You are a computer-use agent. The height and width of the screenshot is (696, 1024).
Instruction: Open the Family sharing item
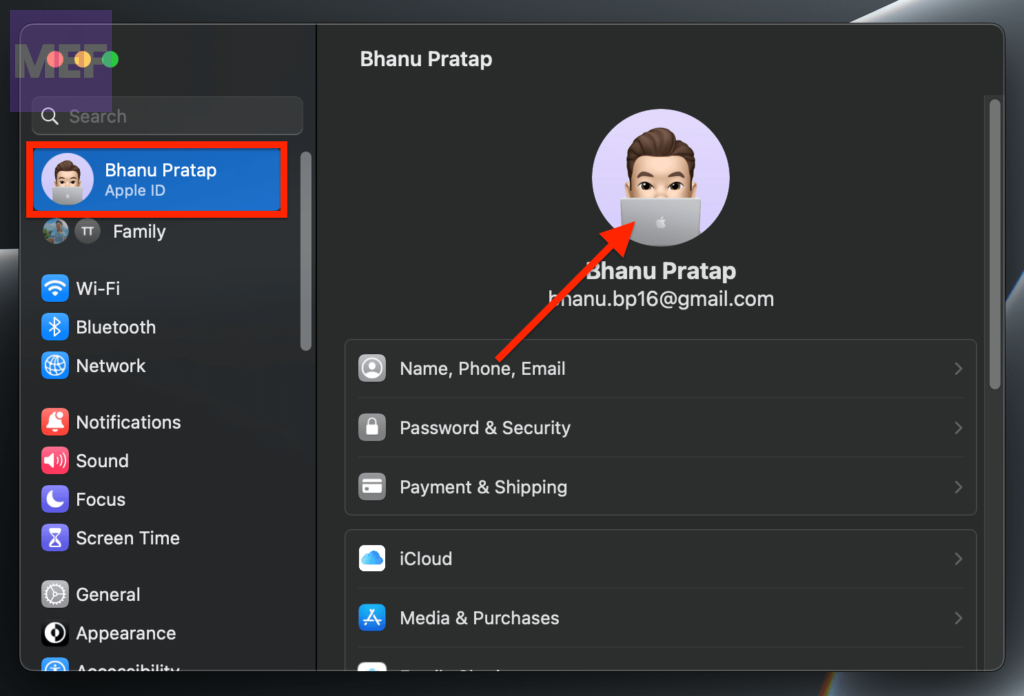coord(138,232)
